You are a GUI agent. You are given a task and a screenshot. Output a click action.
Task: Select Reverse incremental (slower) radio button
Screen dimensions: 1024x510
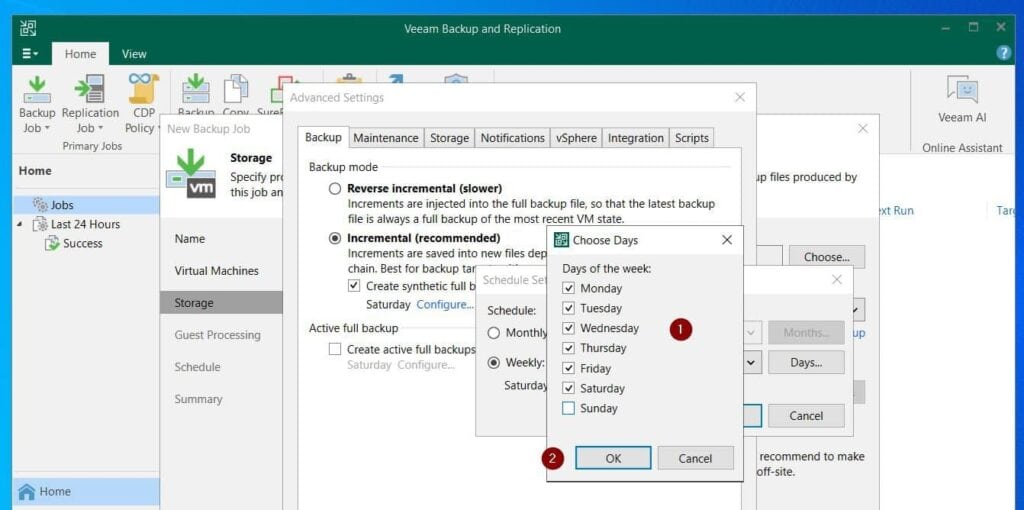click(335, 189)
